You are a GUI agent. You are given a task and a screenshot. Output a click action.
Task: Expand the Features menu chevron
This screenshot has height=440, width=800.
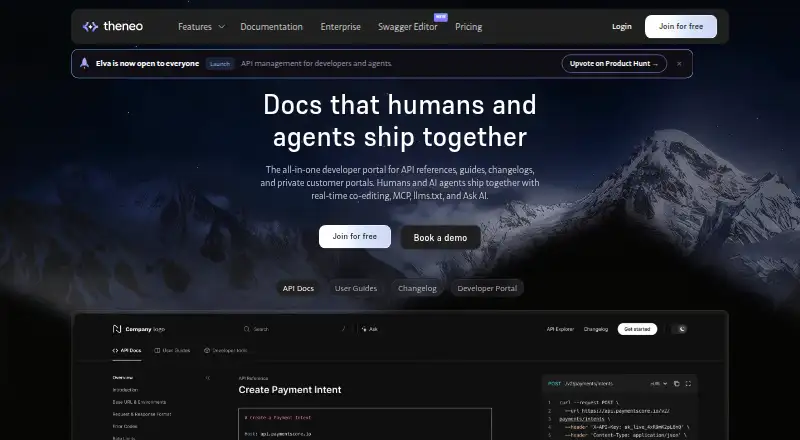pos(221,27)
